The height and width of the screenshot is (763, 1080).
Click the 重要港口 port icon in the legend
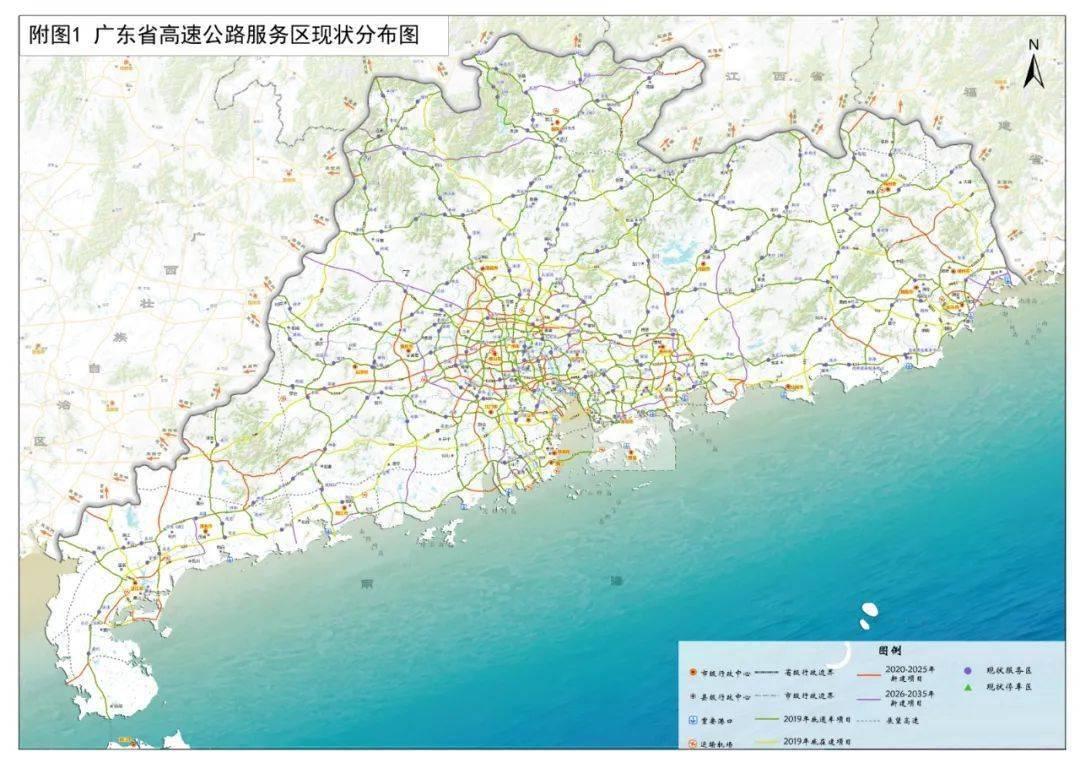click(x=692, y=720)
